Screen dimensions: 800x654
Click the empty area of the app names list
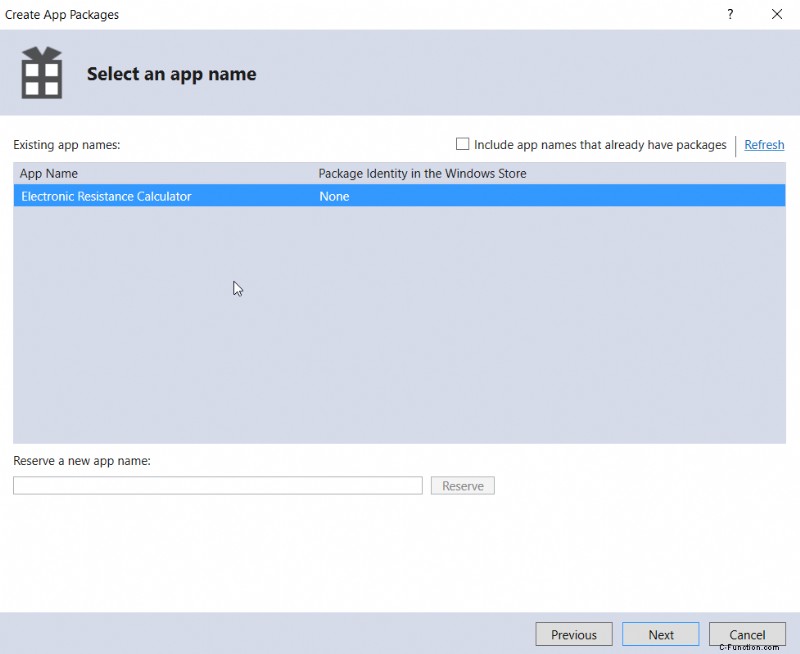tap(400, 330)
